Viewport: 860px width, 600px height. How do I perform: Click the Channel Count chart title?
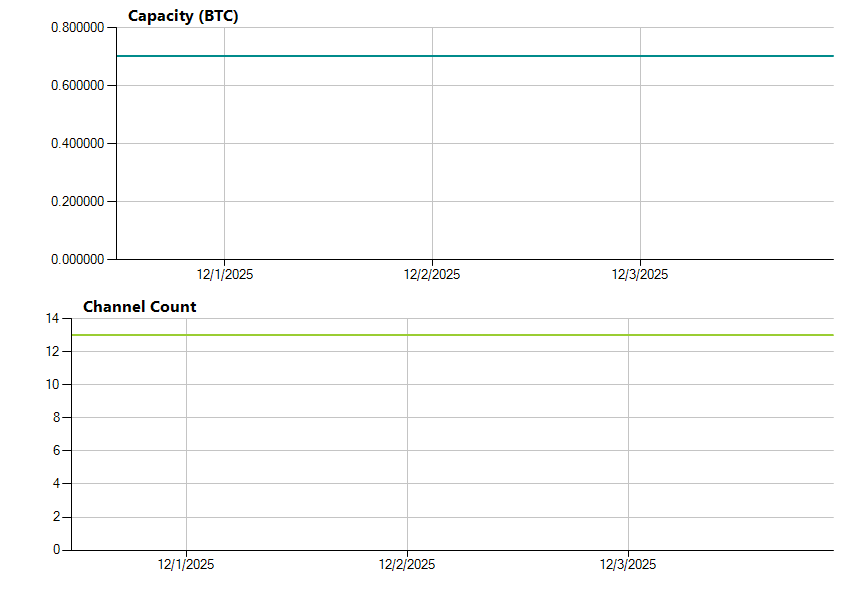click(x=139, y=307)
